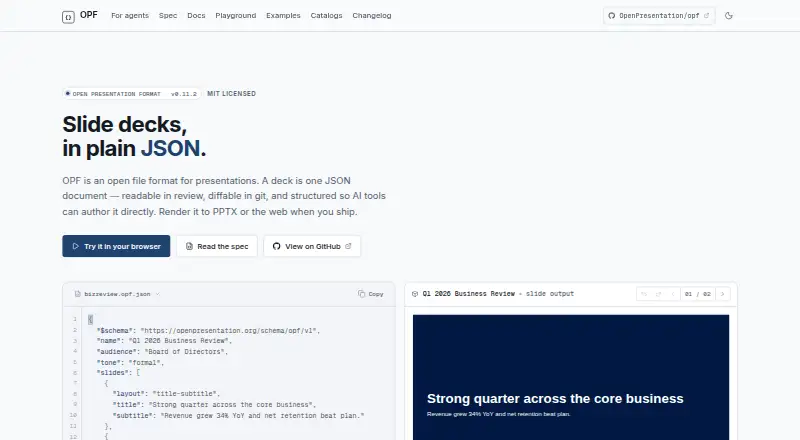Click the Slide decks, in plain JSON heading
800x440 pixels.
134,136
